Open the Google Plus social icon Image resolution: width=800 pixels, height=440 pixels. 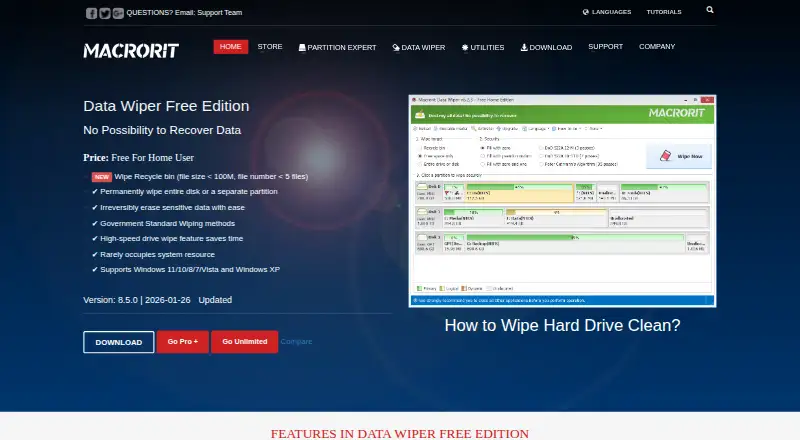pyautogui.click(x=118, y=13)
